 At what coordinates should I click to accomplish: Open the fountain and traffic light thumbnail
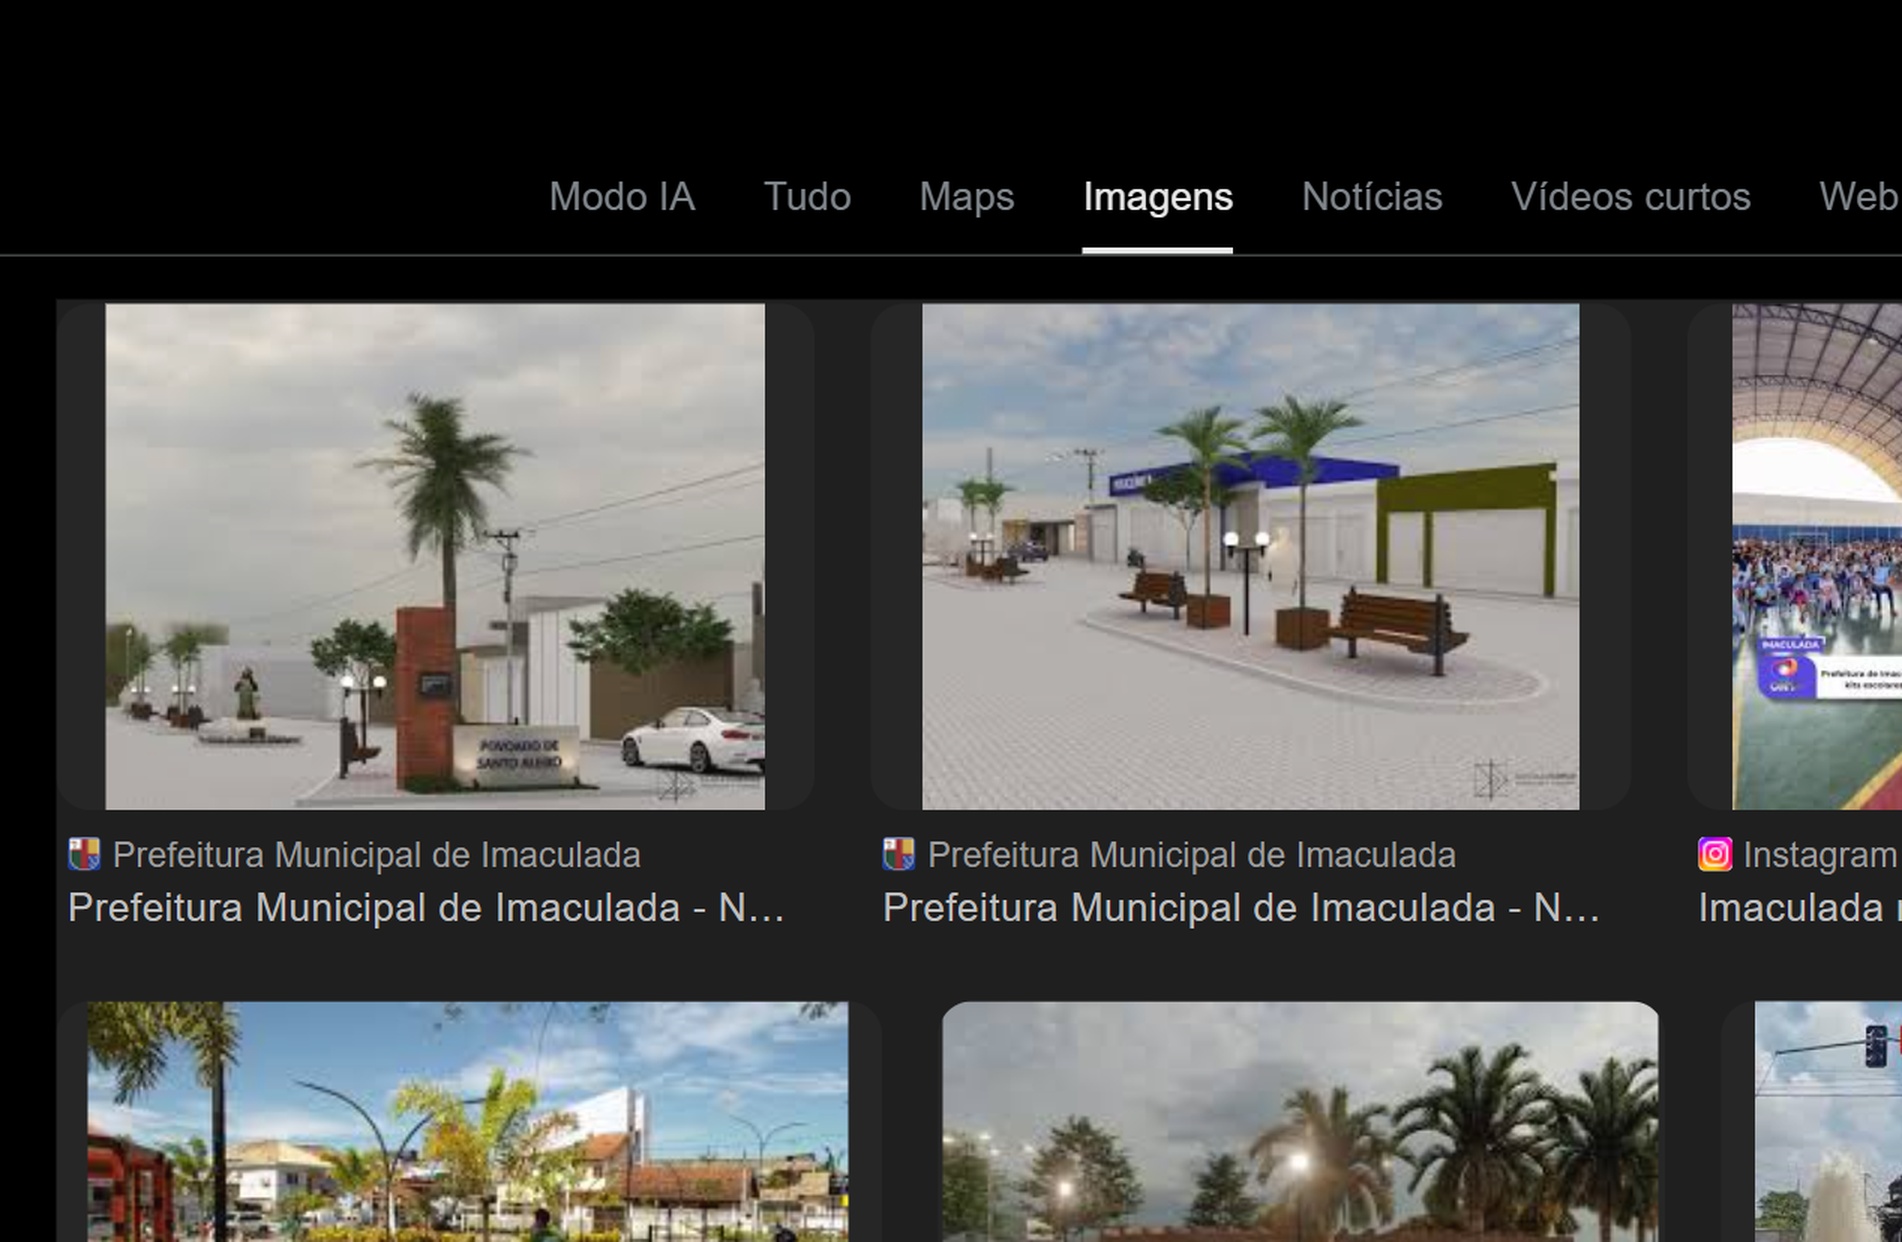click(1828, 1120)
